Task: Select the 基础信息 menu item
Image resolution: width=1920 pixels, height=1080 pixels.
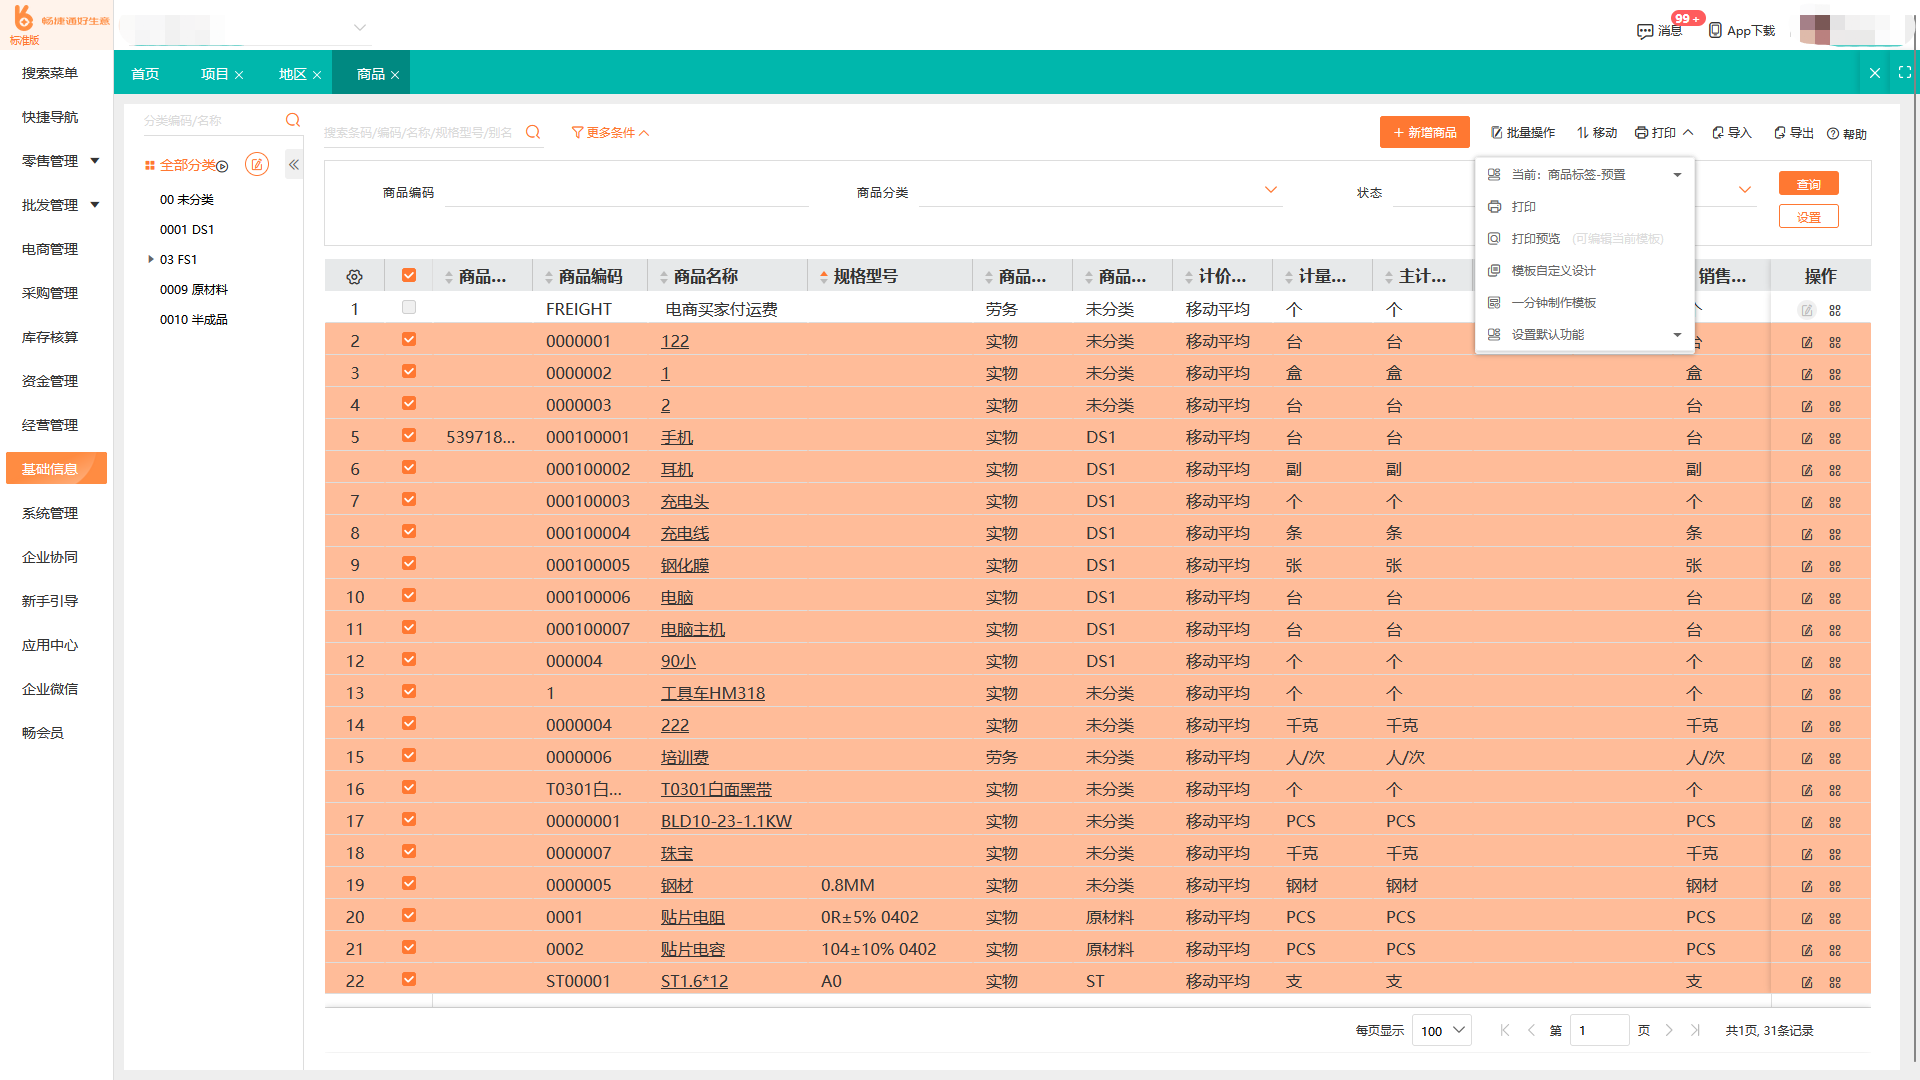Action: point(53,468)
